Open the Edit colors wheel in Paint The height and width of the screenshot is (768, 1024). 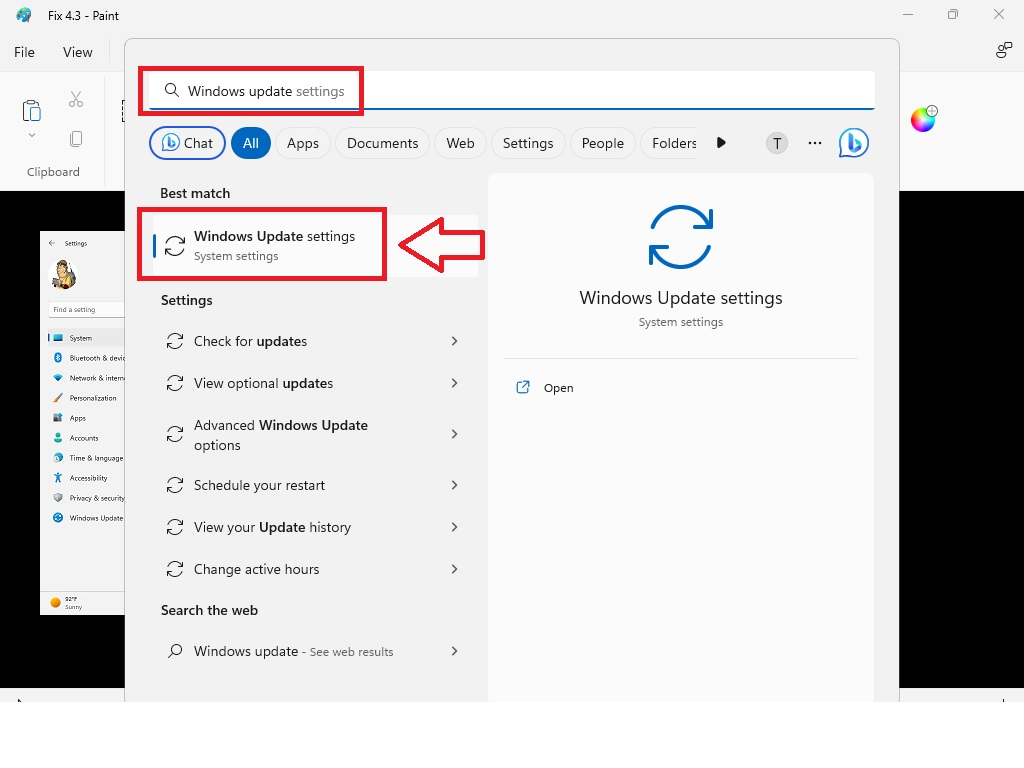click(x=923, y=119)
